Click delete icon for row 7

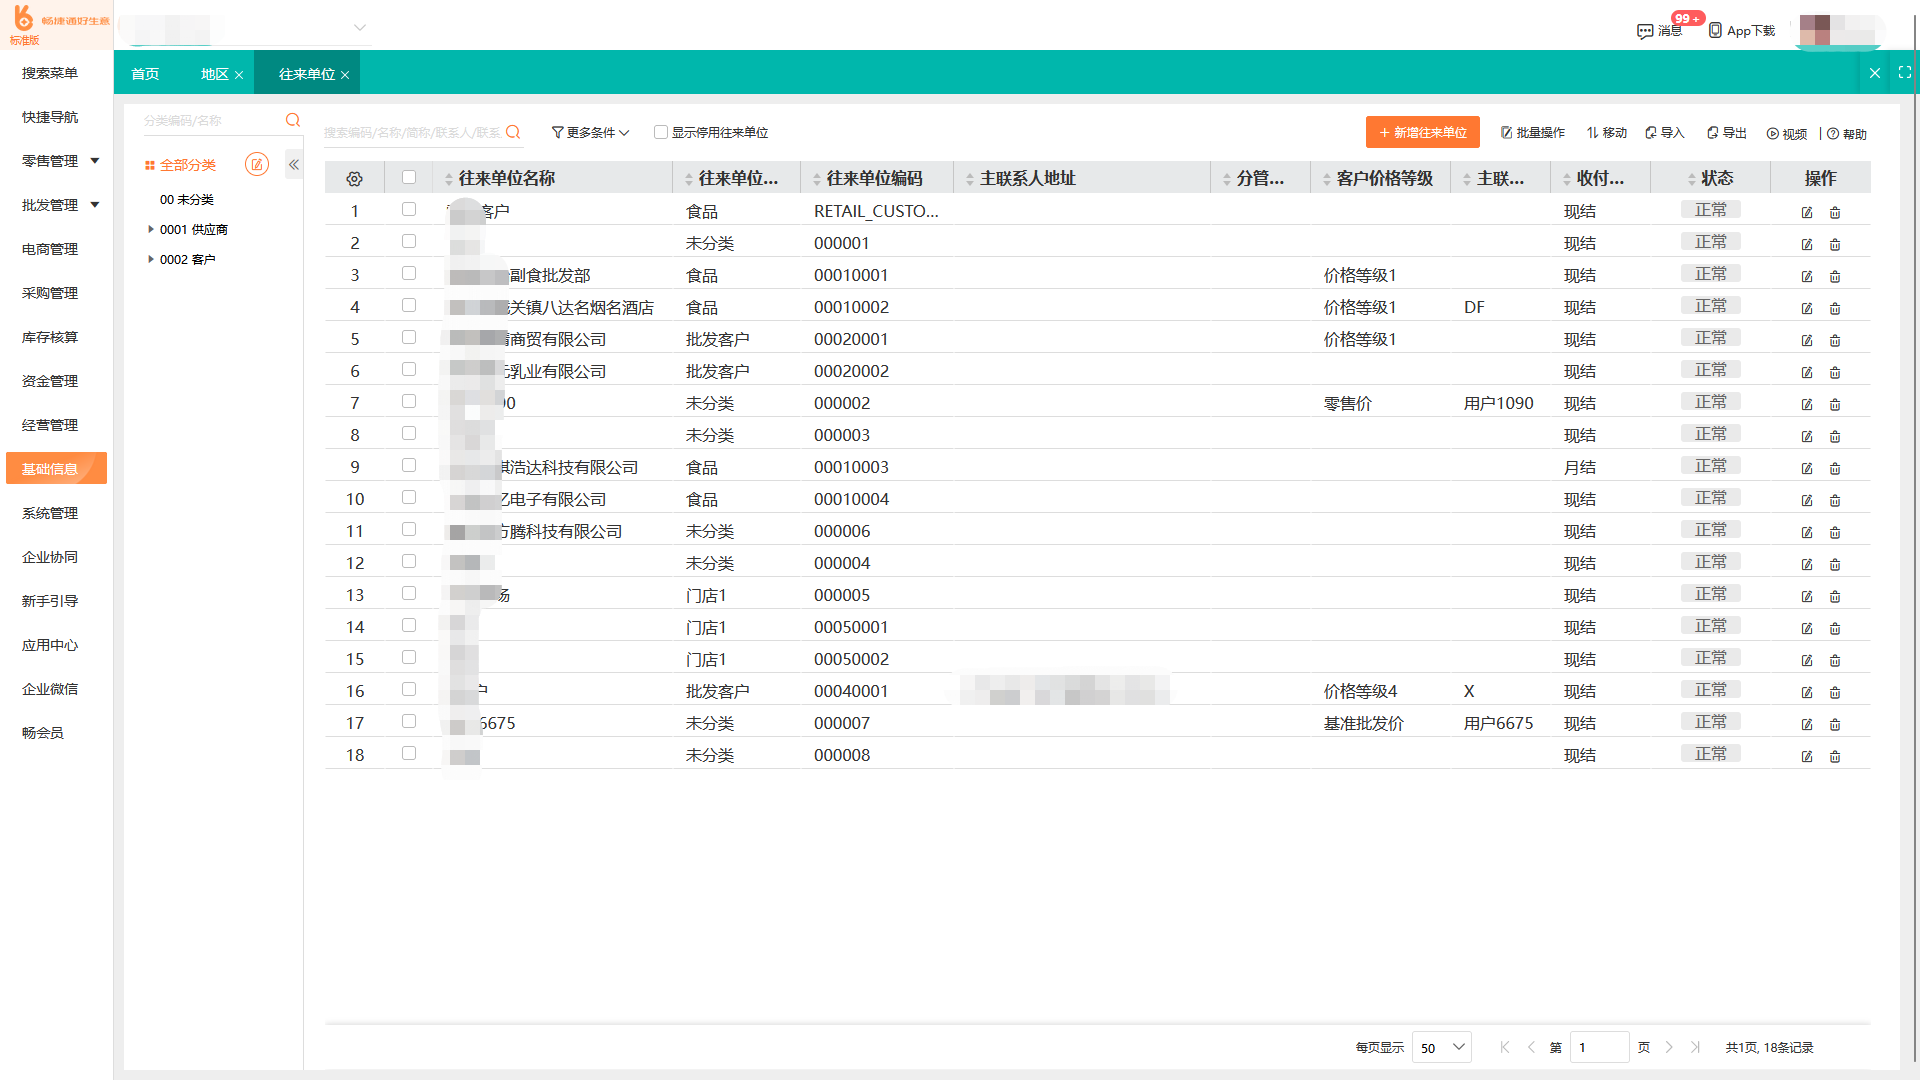point(1836,404)
